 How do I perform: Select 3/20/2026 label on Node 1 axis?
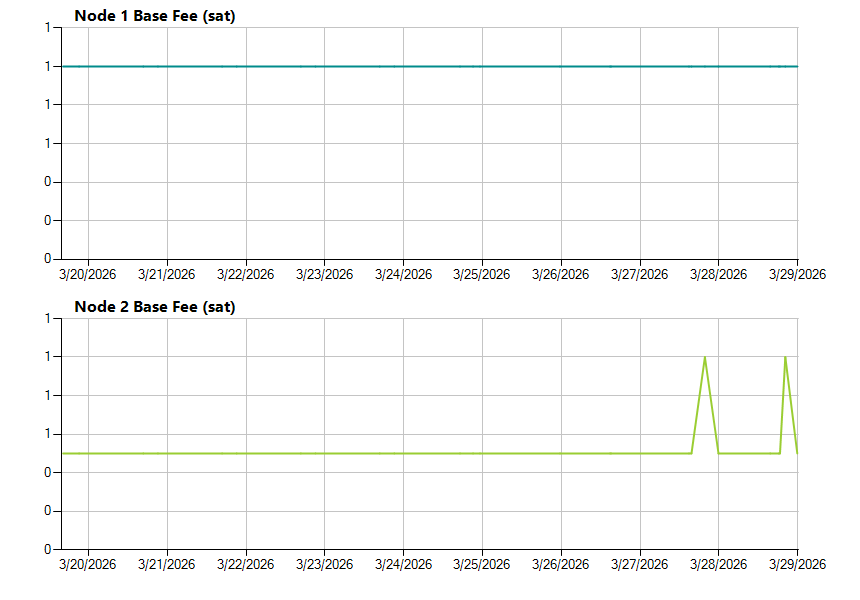[x=88, y=273]
